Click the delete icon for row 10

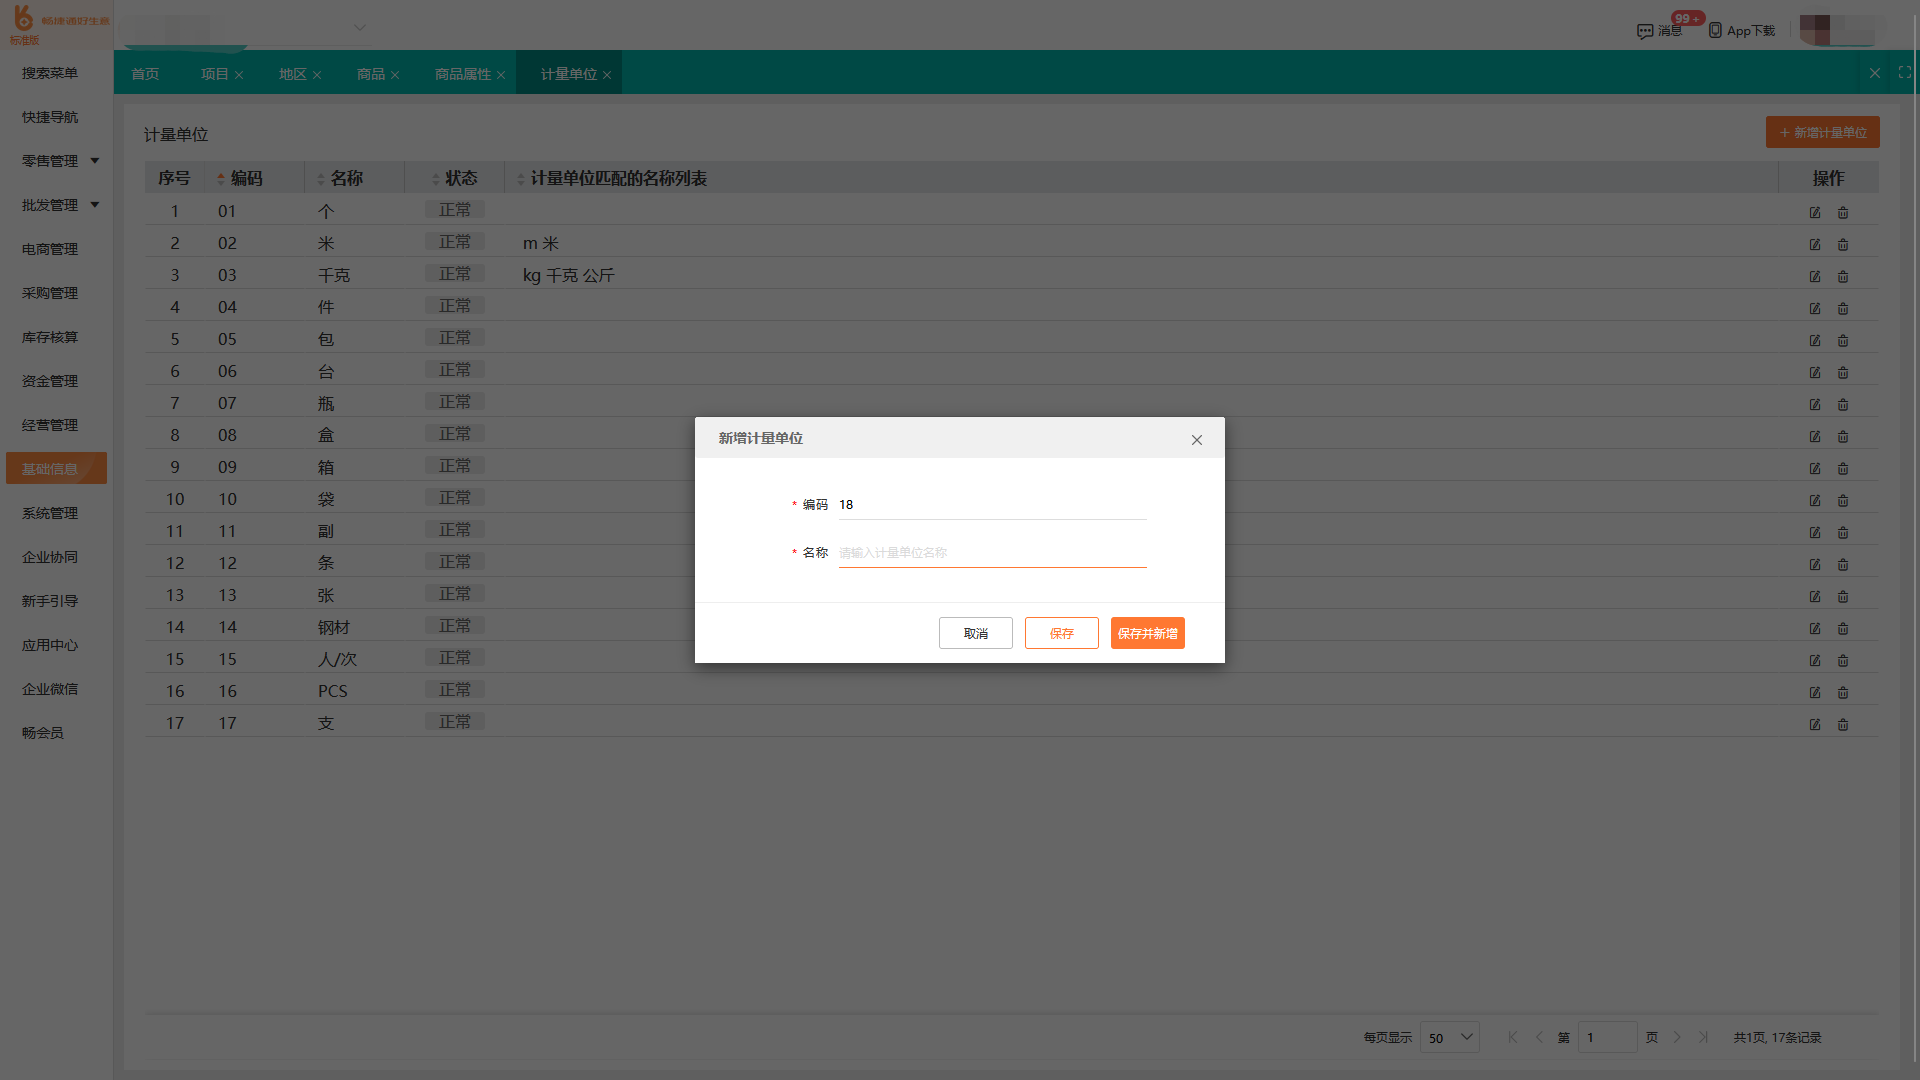(1844, 500)
